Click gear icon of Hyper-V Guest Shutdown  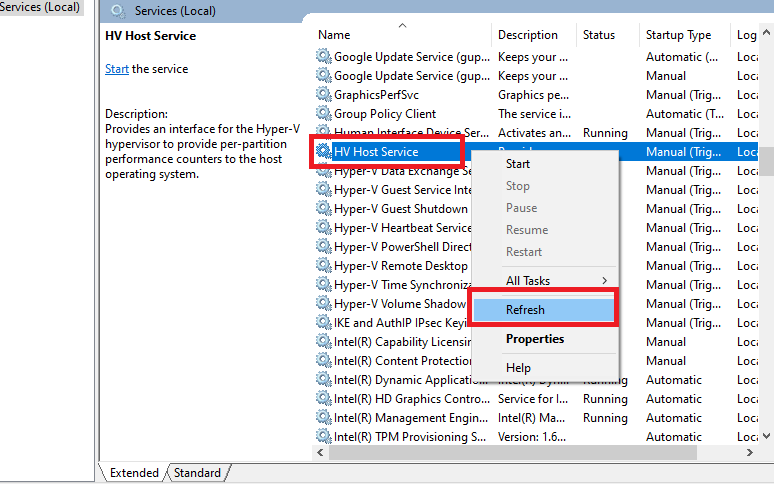pyautogui.click(x=323, y=208)
